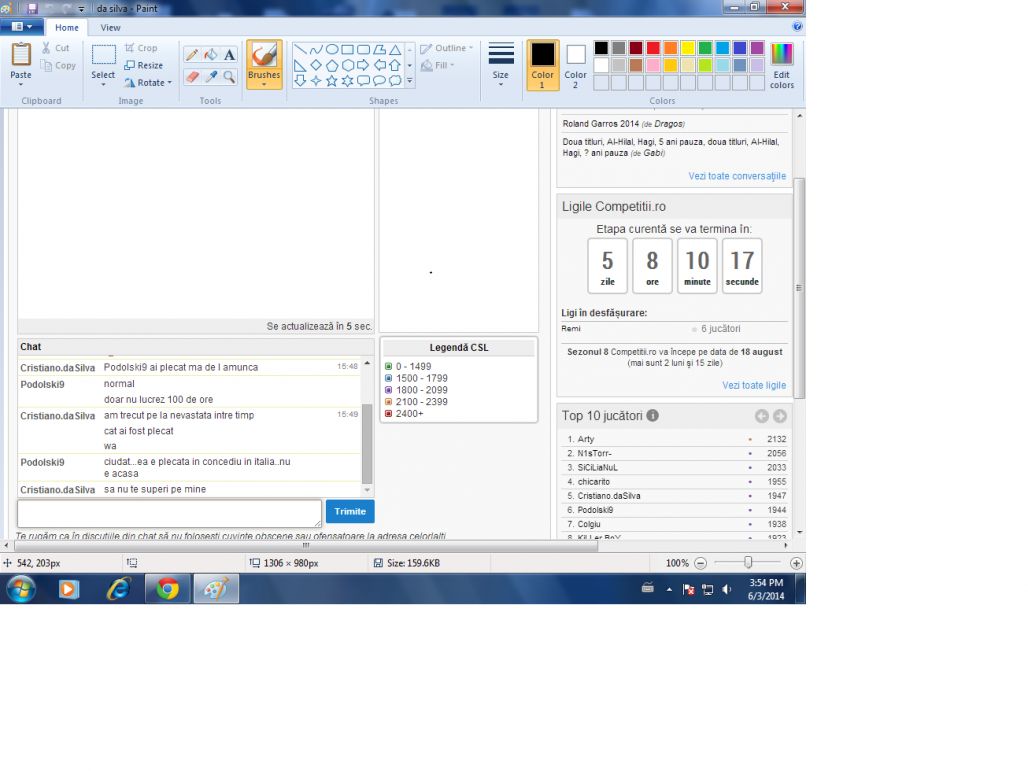Select the Pencil tool
This screenshot has height=771, width=1028.
192,55
